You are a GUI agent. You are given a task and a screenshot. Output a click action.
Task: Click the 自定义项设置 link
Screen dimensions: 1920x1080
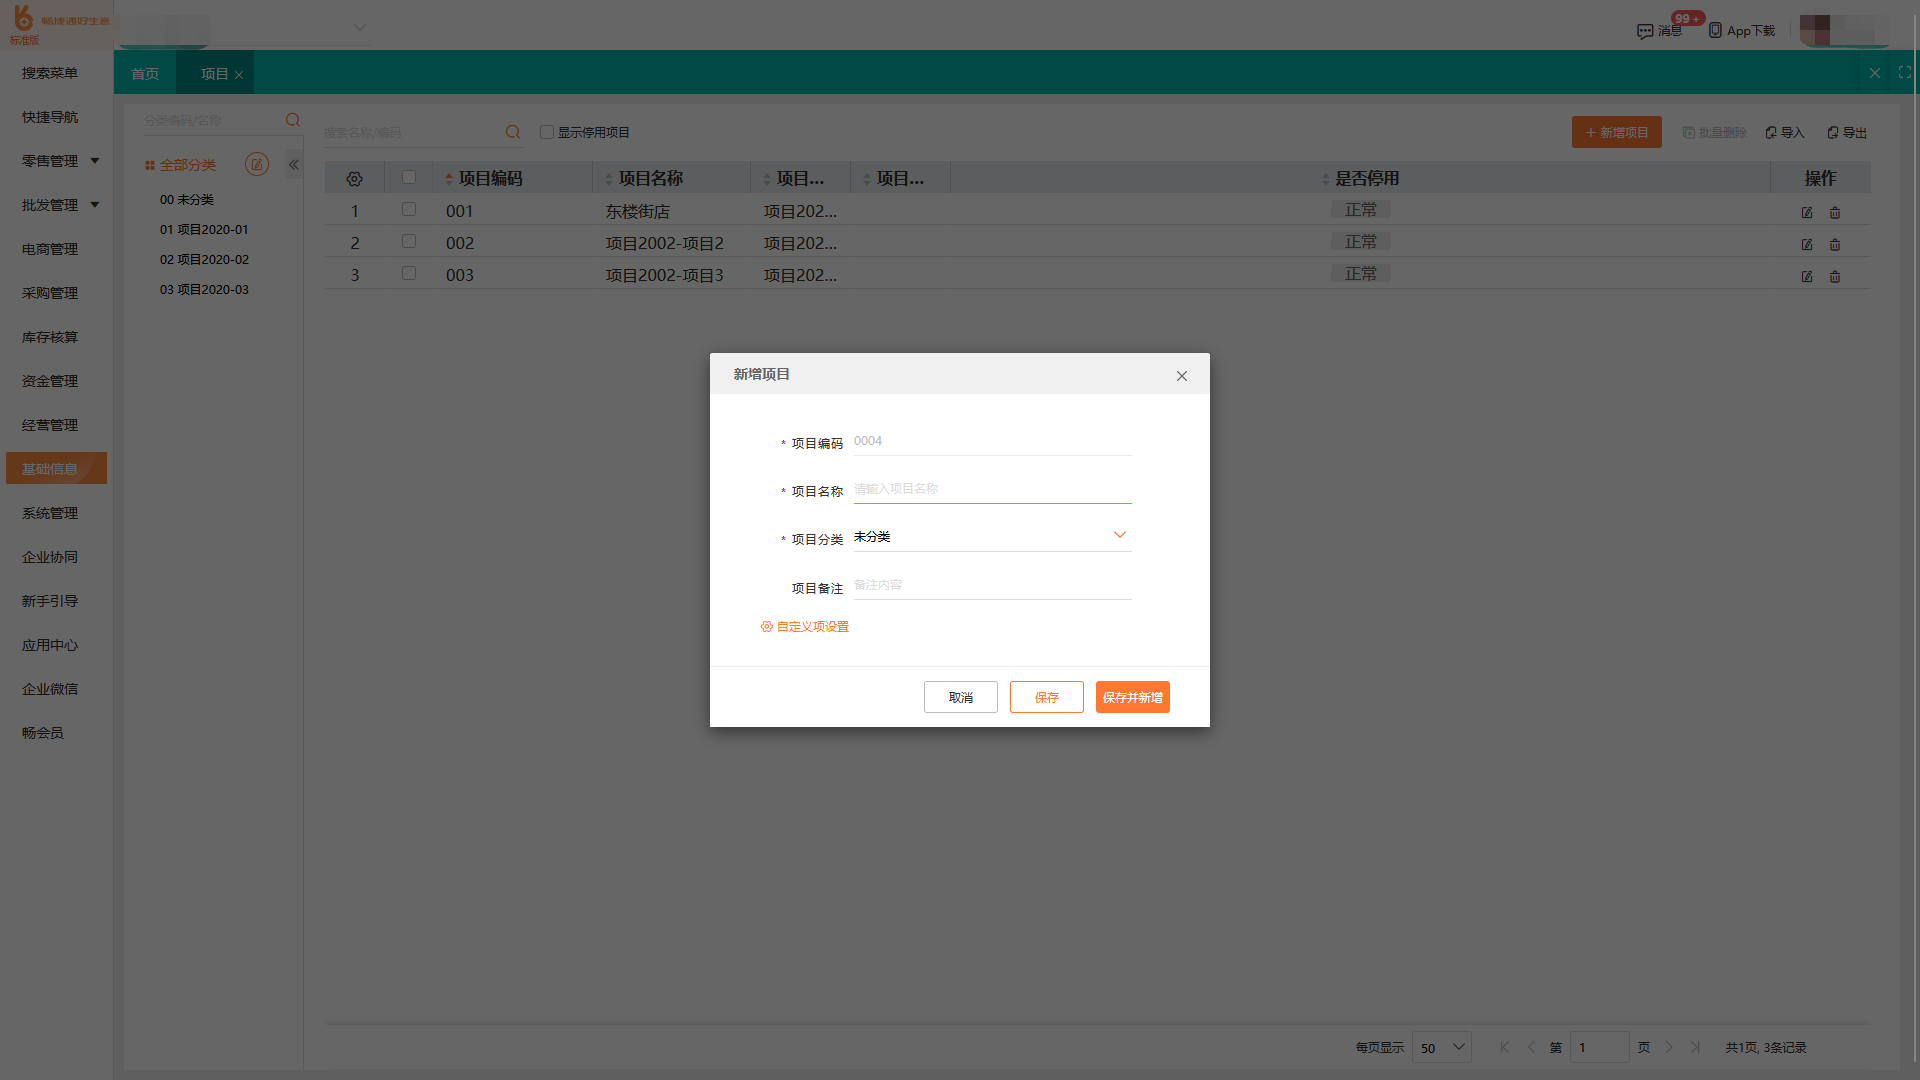pyautogui.click(x=808, y=626)
